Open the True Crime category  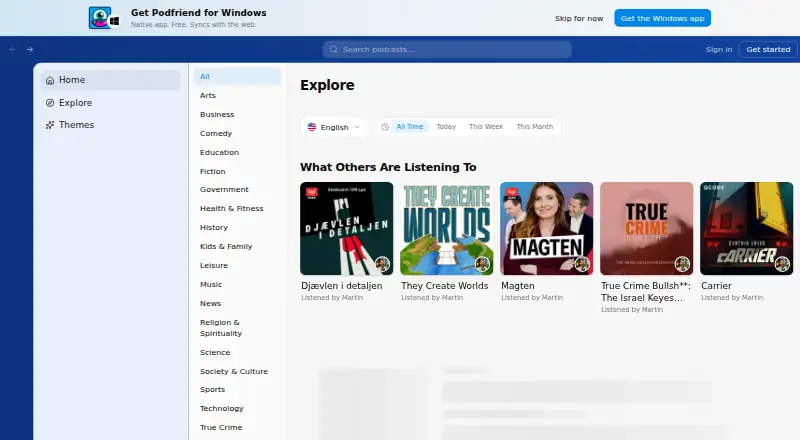point(238,428)
